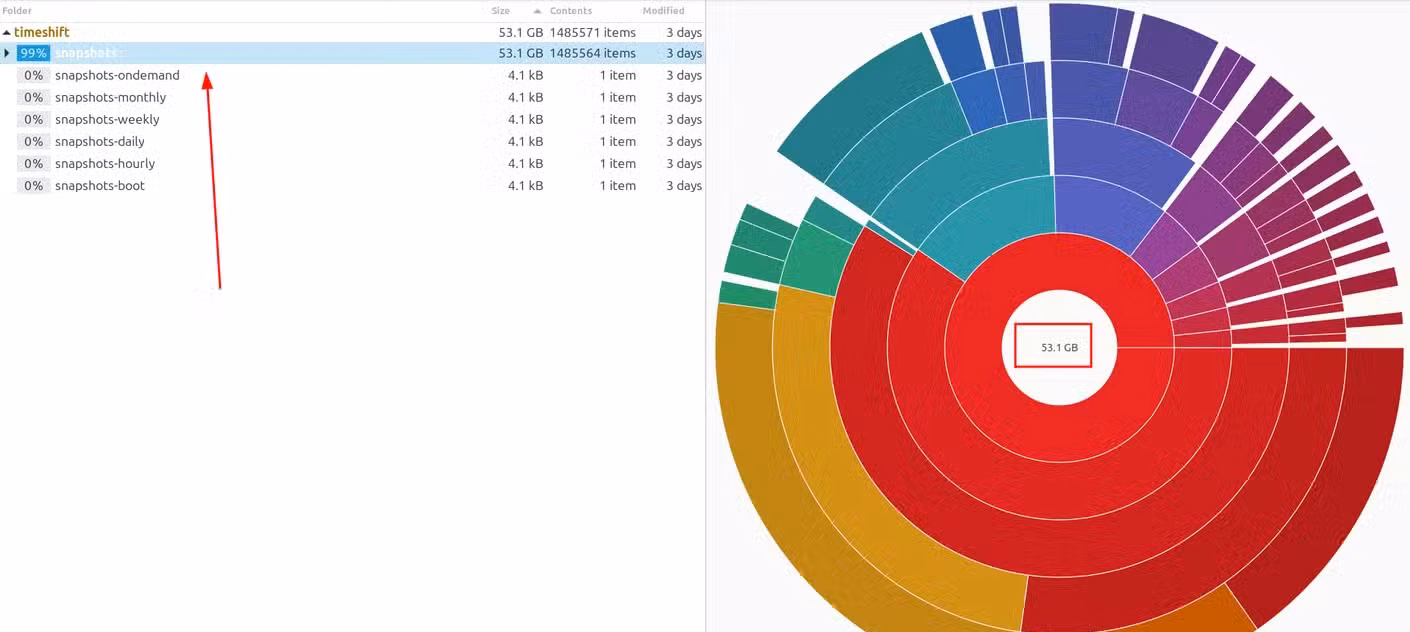Click the 99% usage bar of snapshots
The width and height of the screenshot is (1410, 632).
[34, 53]
